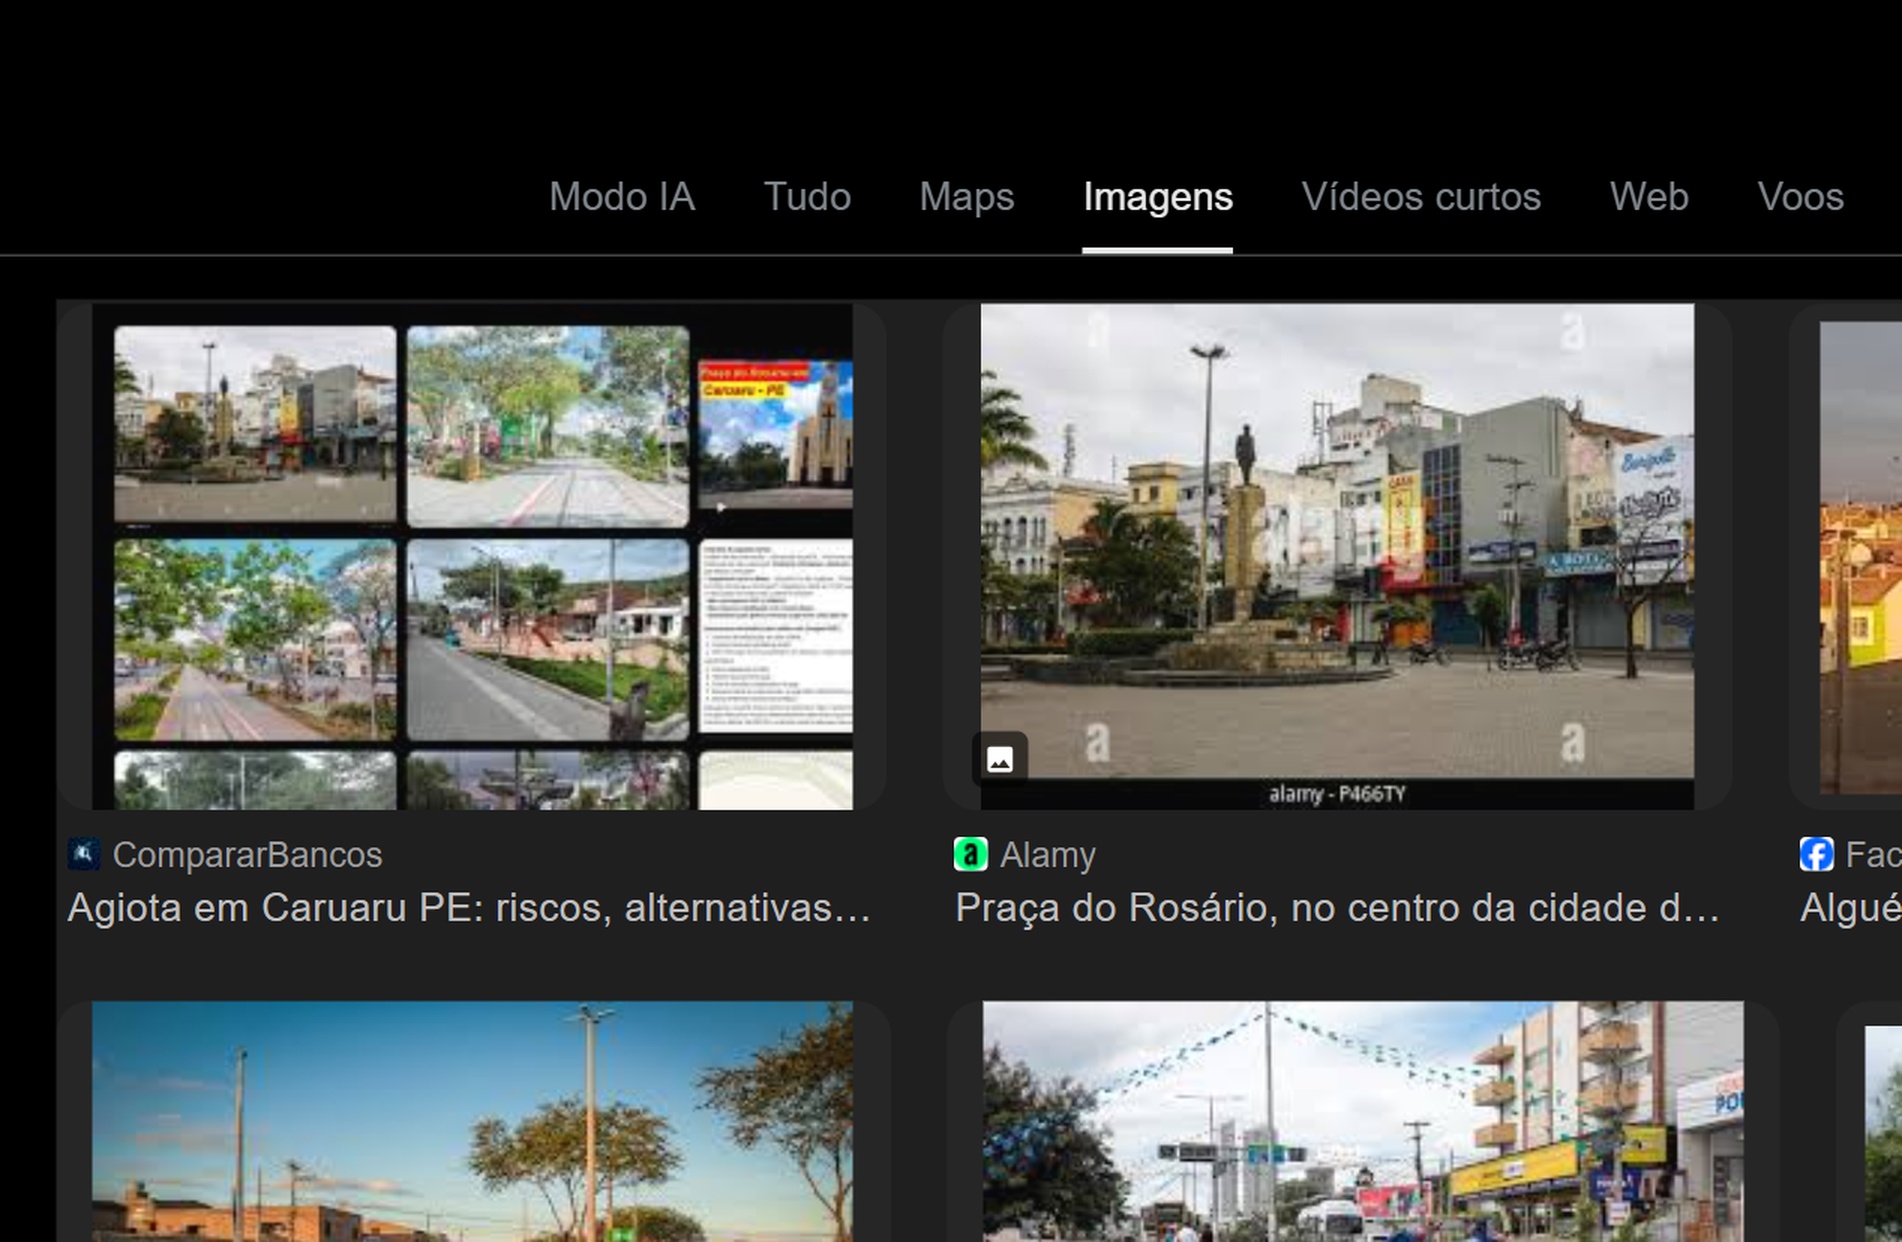Click the CompararBancos favicon icon
1902x1242 pixels.
(x=84, y=855)
